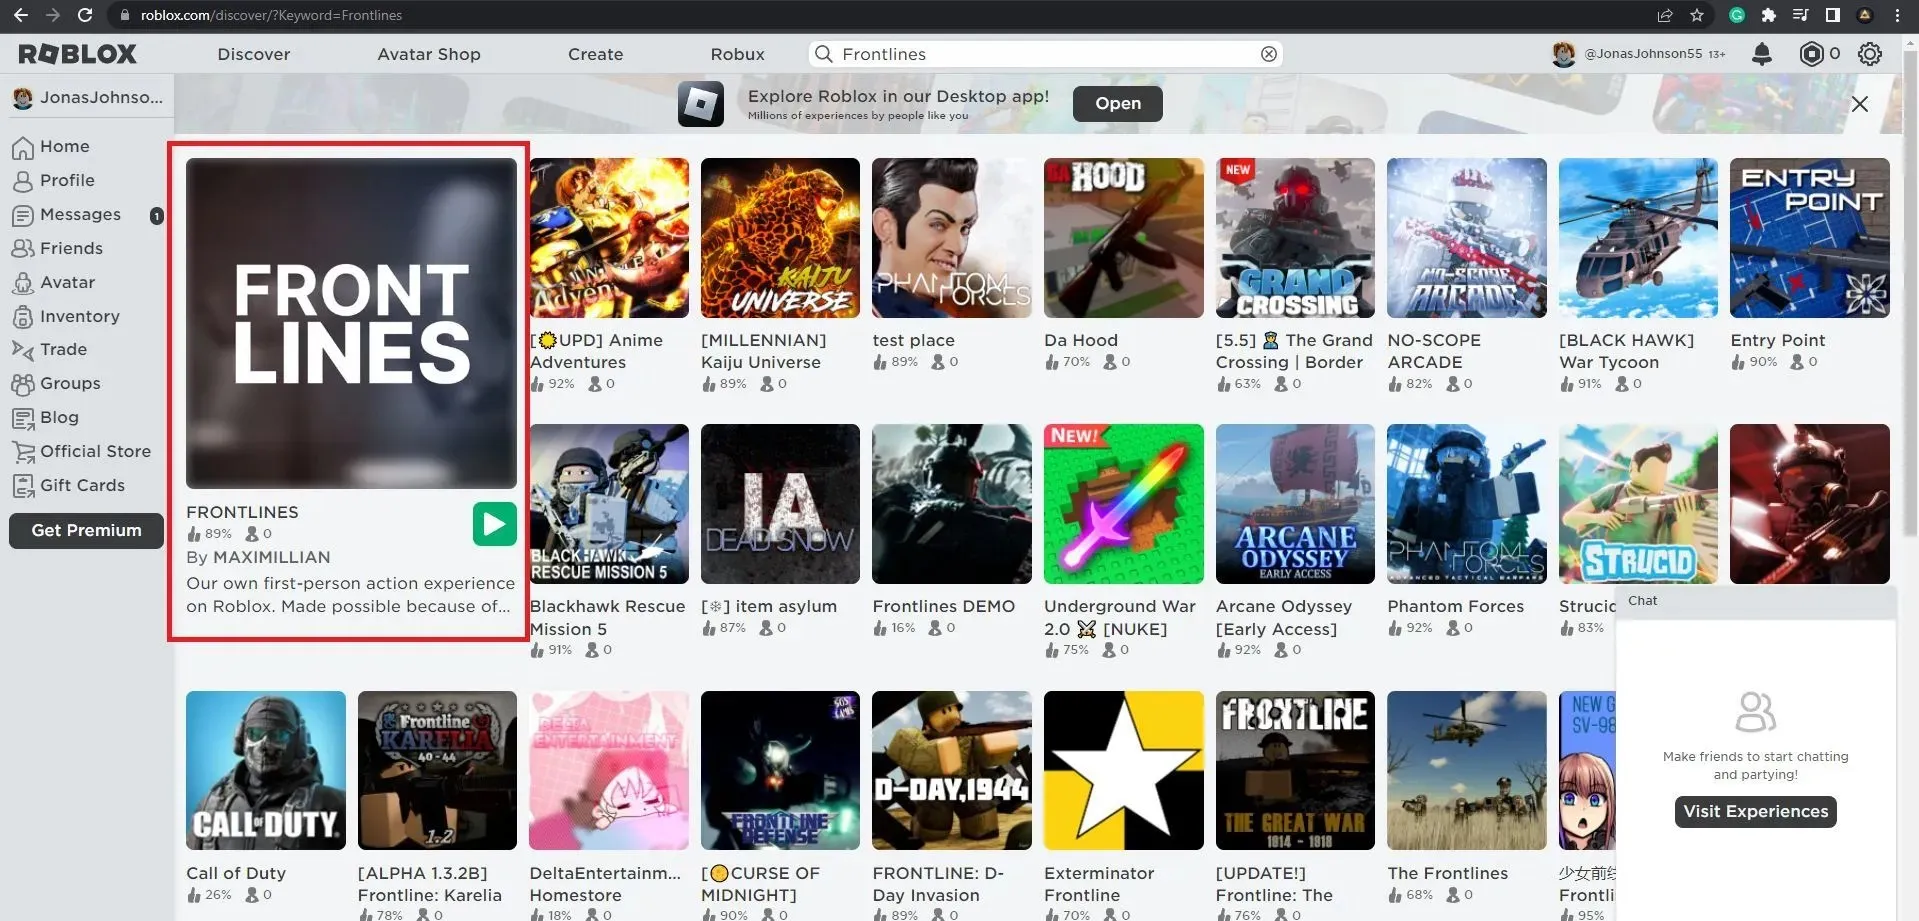Open Da Hood thumbnail

point(1124,238)
